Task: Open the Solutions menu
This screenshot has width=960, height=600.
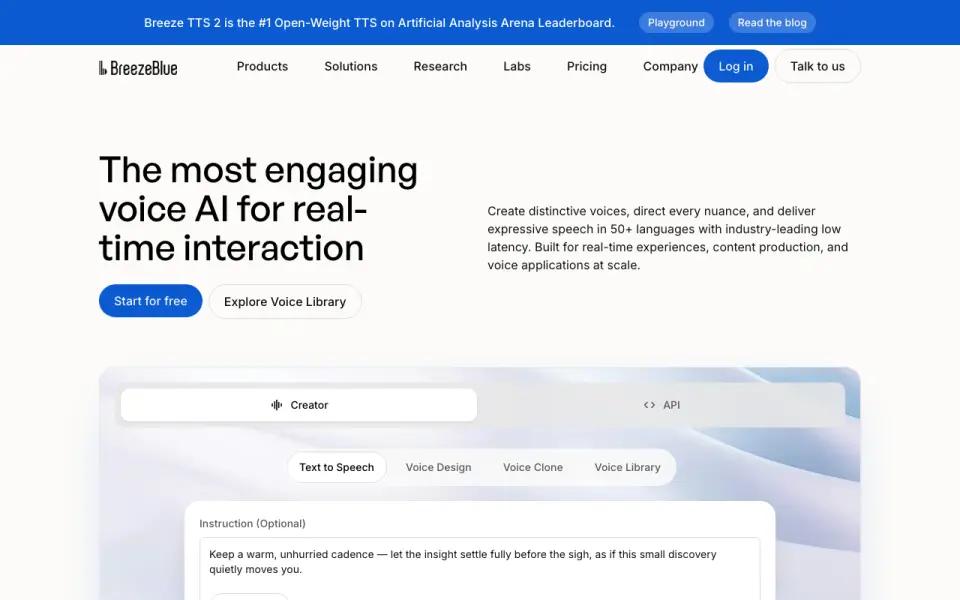Action: (351, 66)
